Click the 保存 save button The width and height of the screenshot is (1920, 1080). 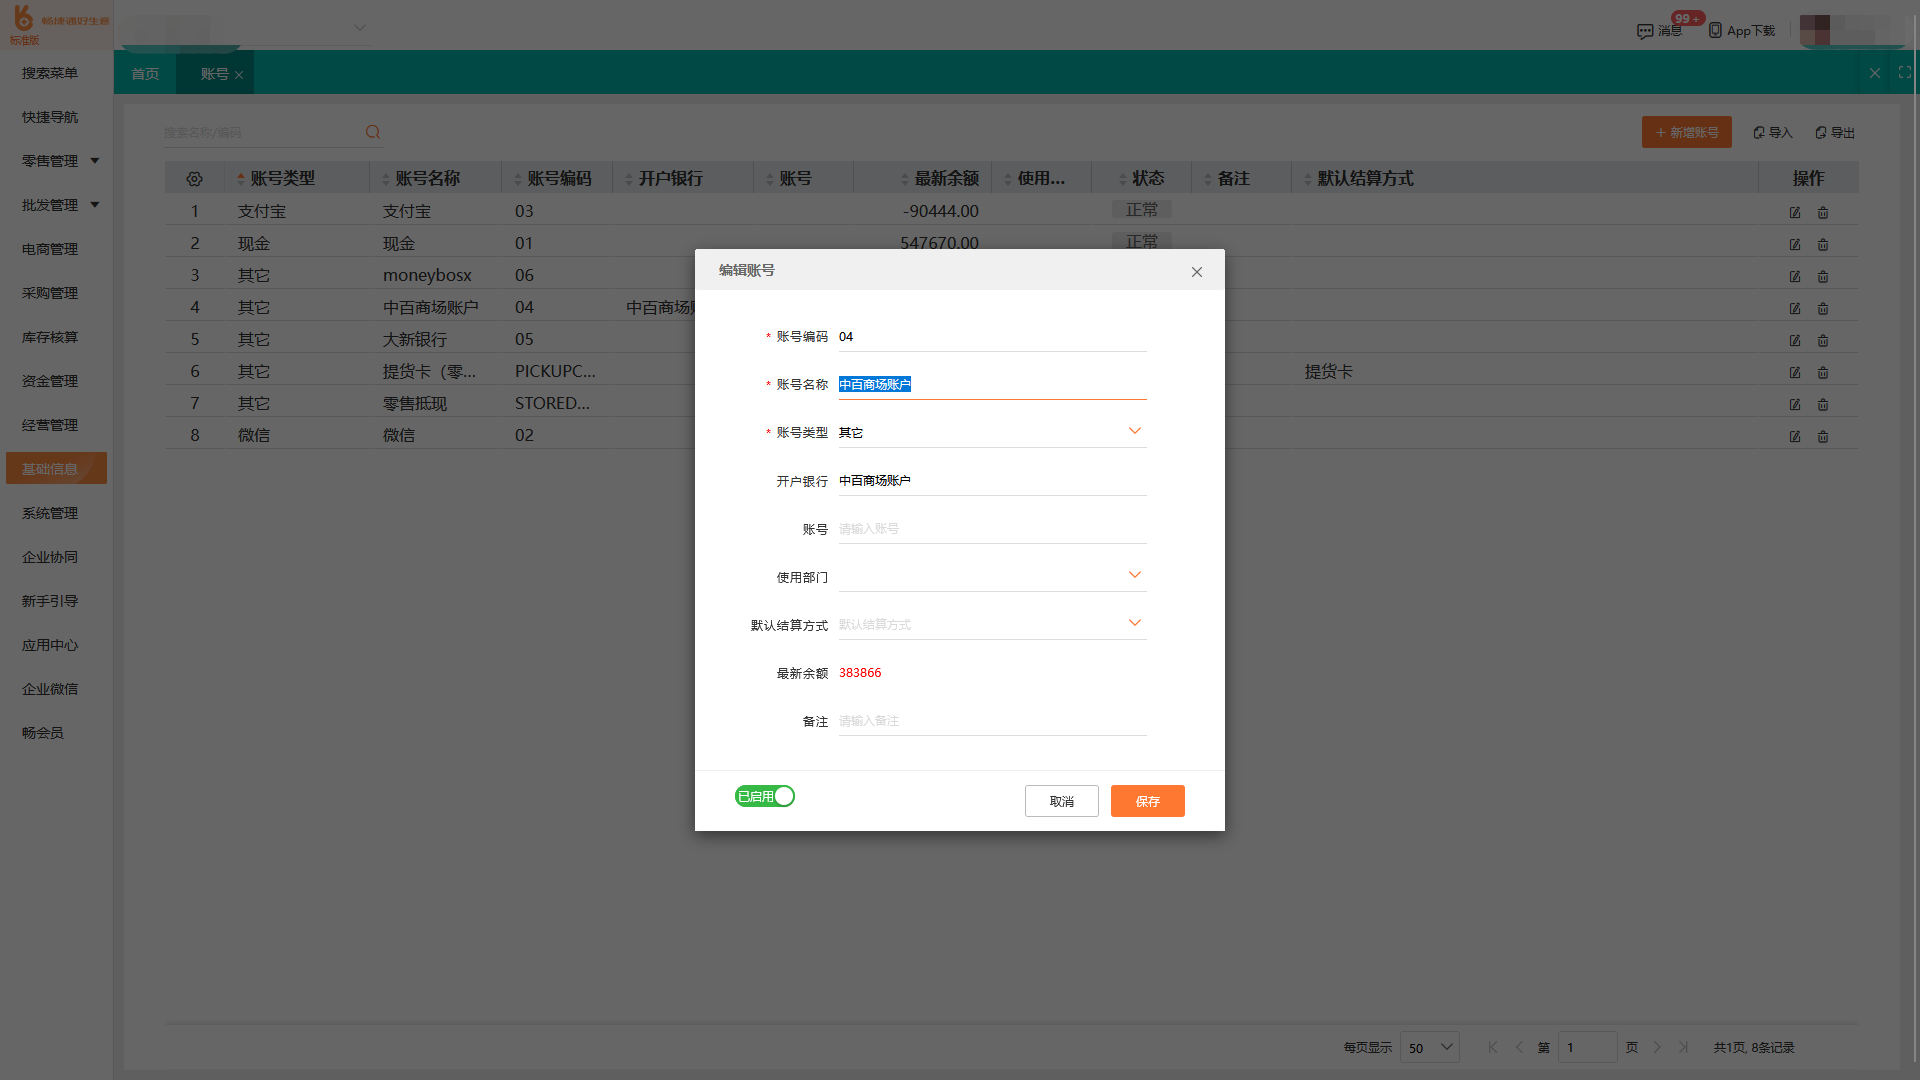tap(1147, 800)
